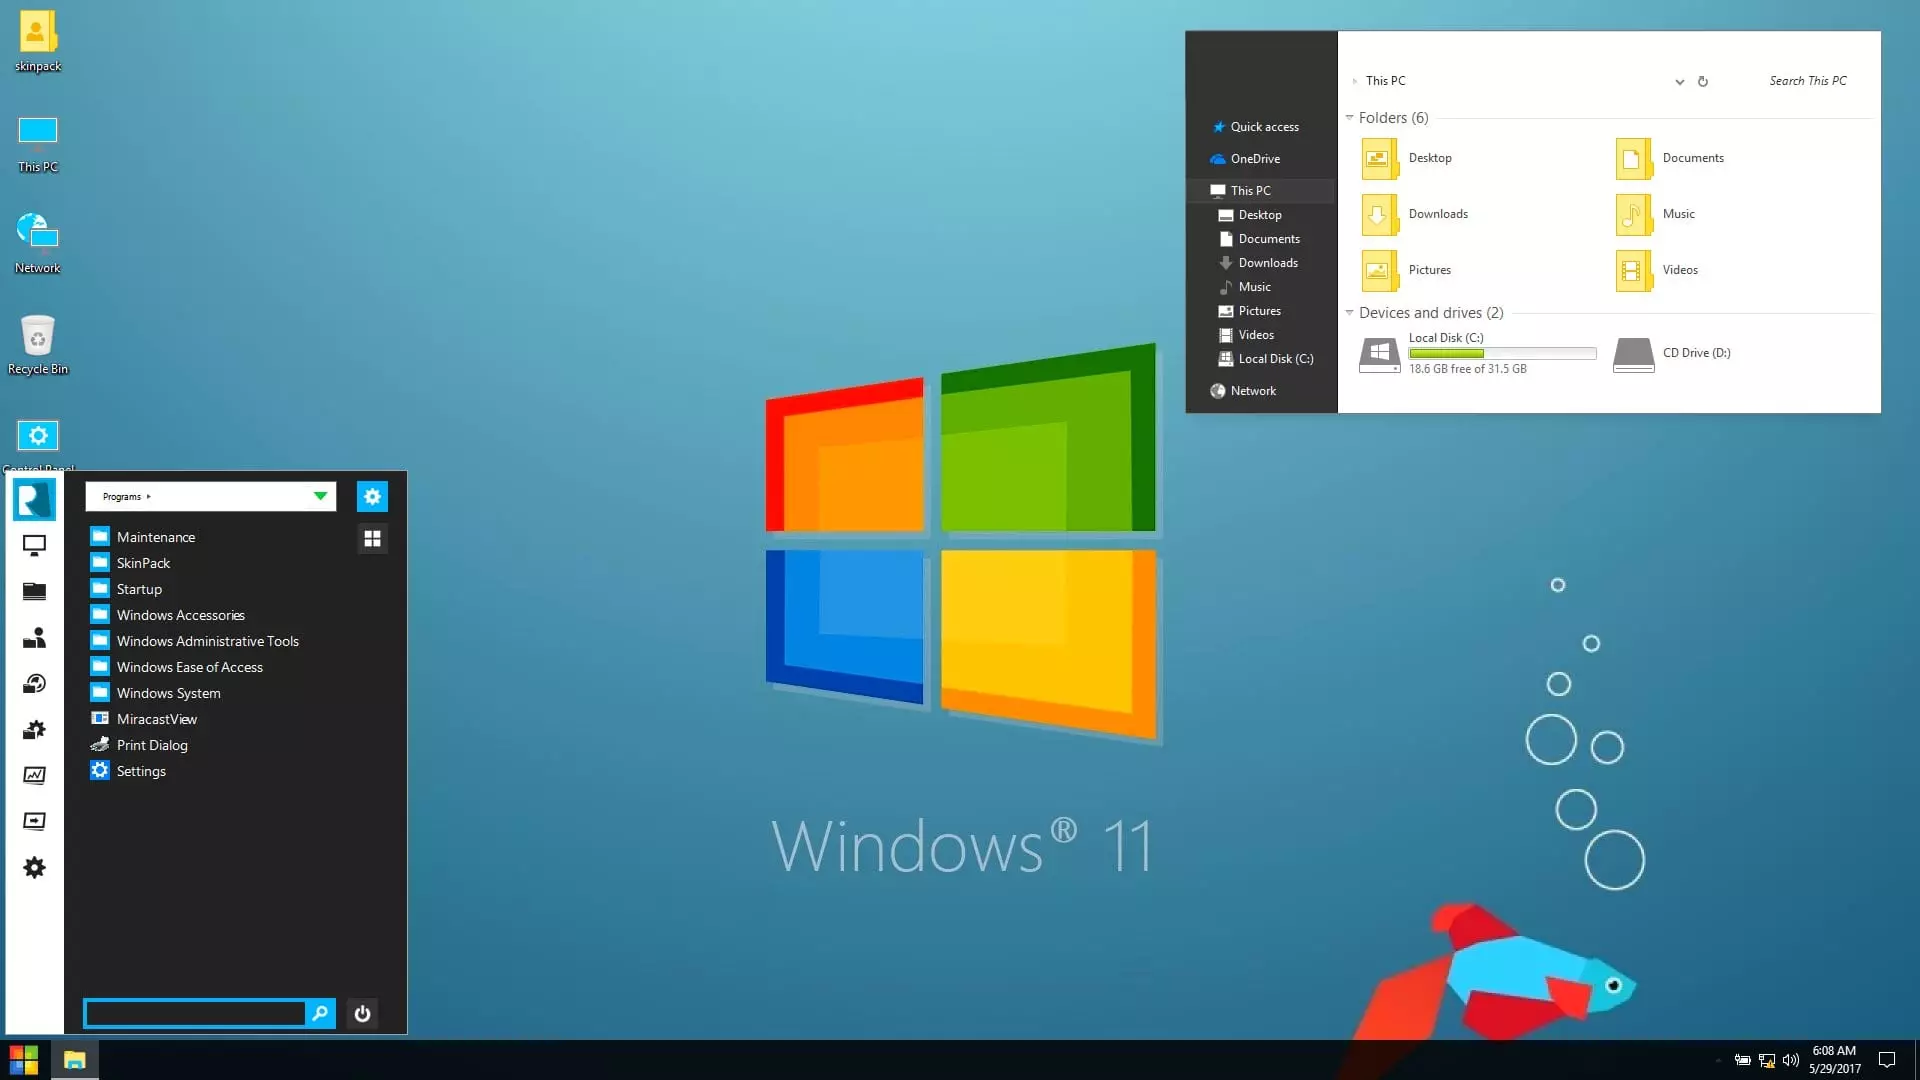Open Windows Administrative Tools folder
1920x1080 pixels.
(x=206, y=641)
